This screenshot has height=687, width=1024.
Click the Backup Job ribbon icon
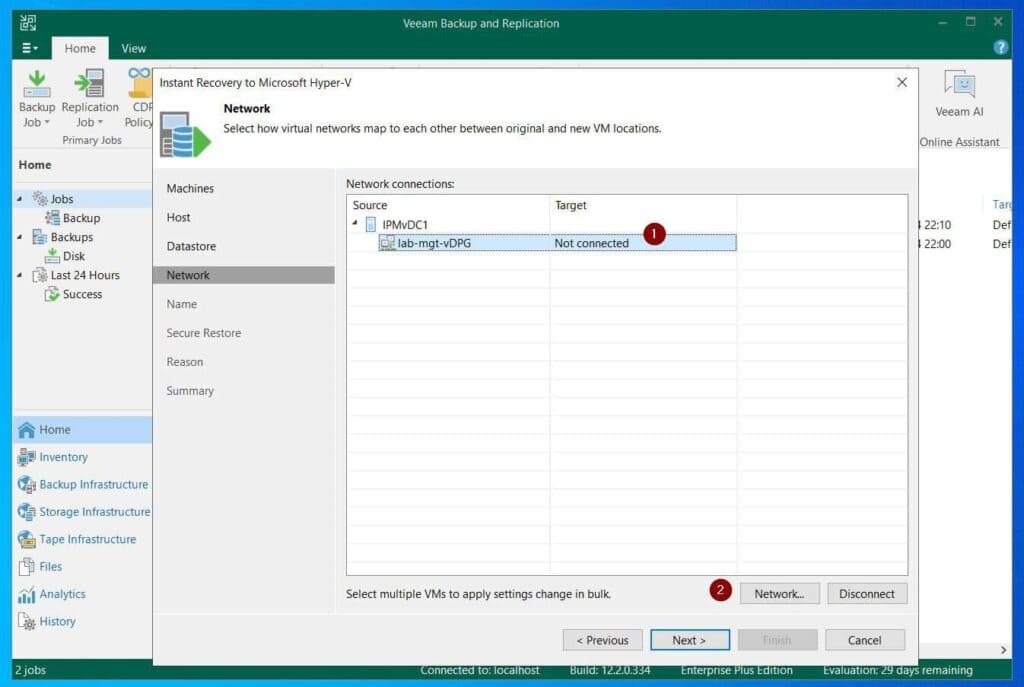coord(37,84)
